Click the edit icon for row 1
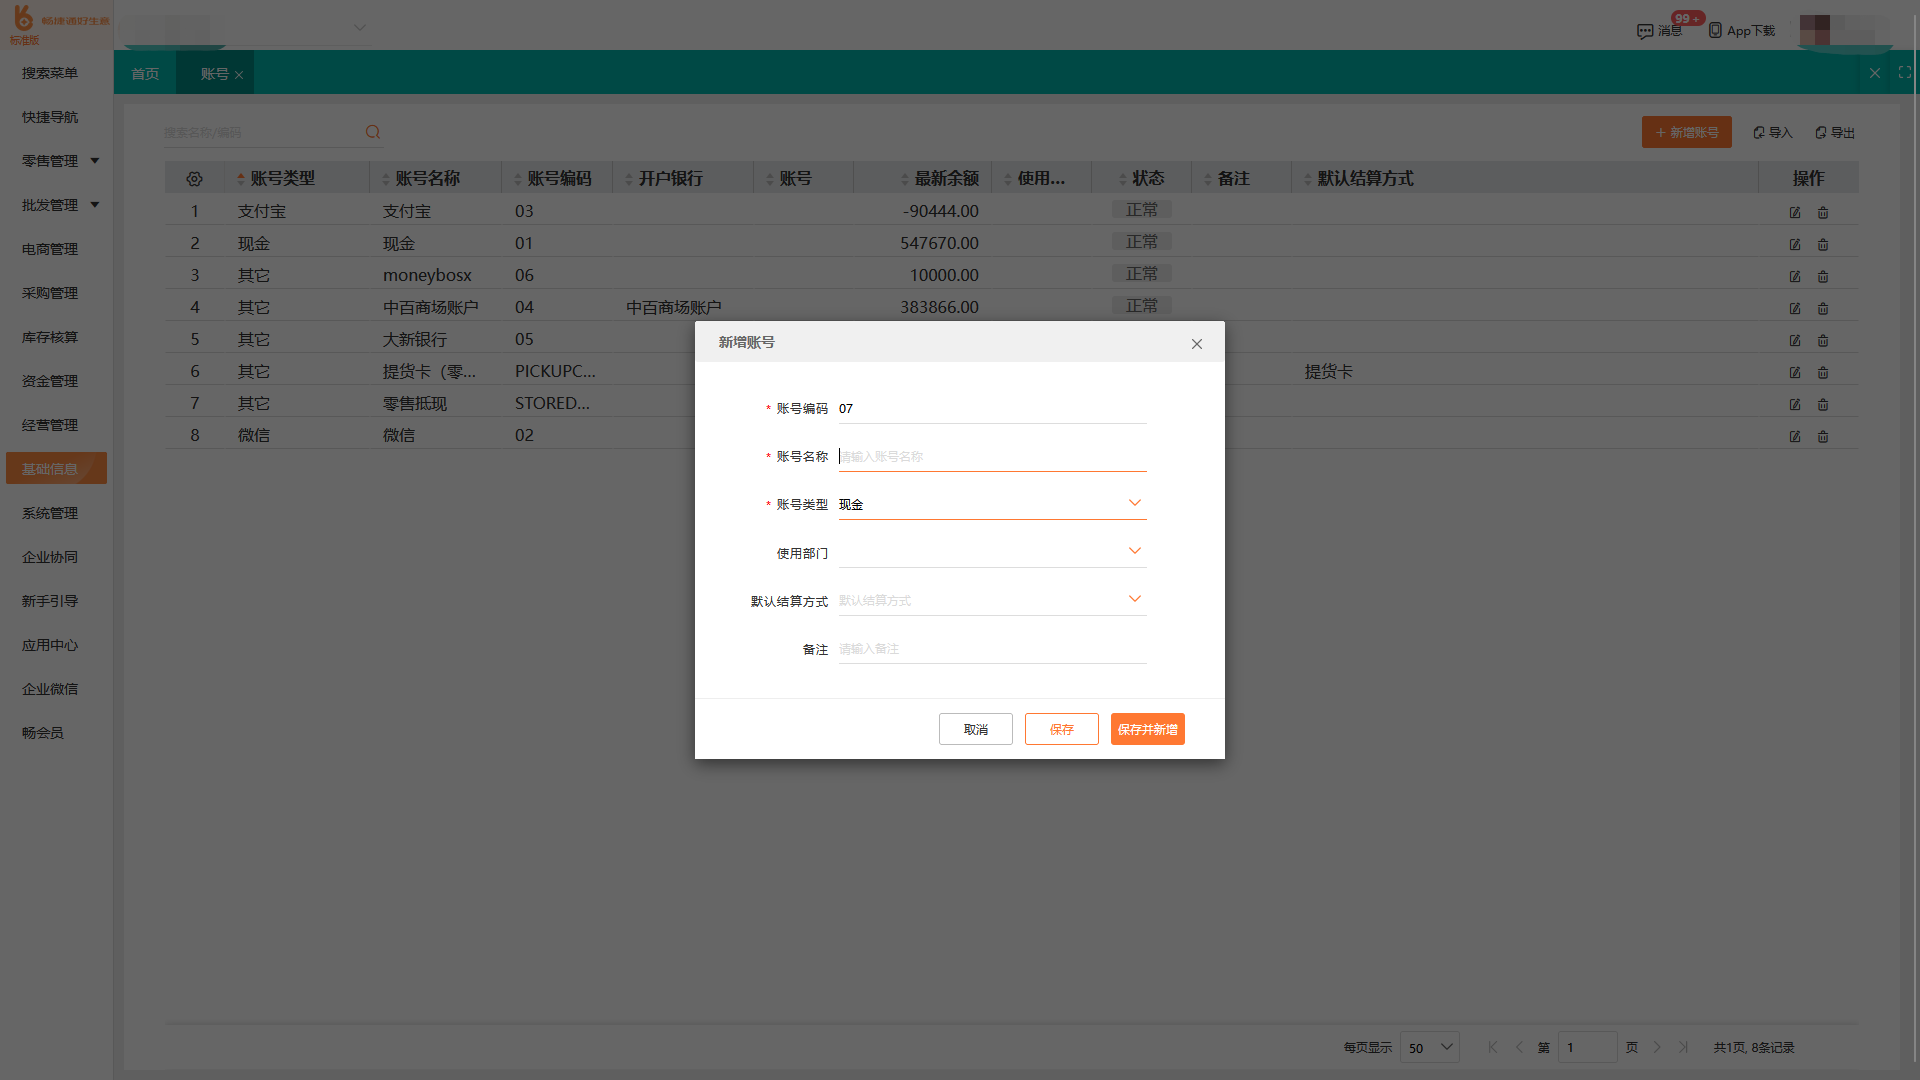Screen dimensions: 1920x1080 pos(1795,212)
